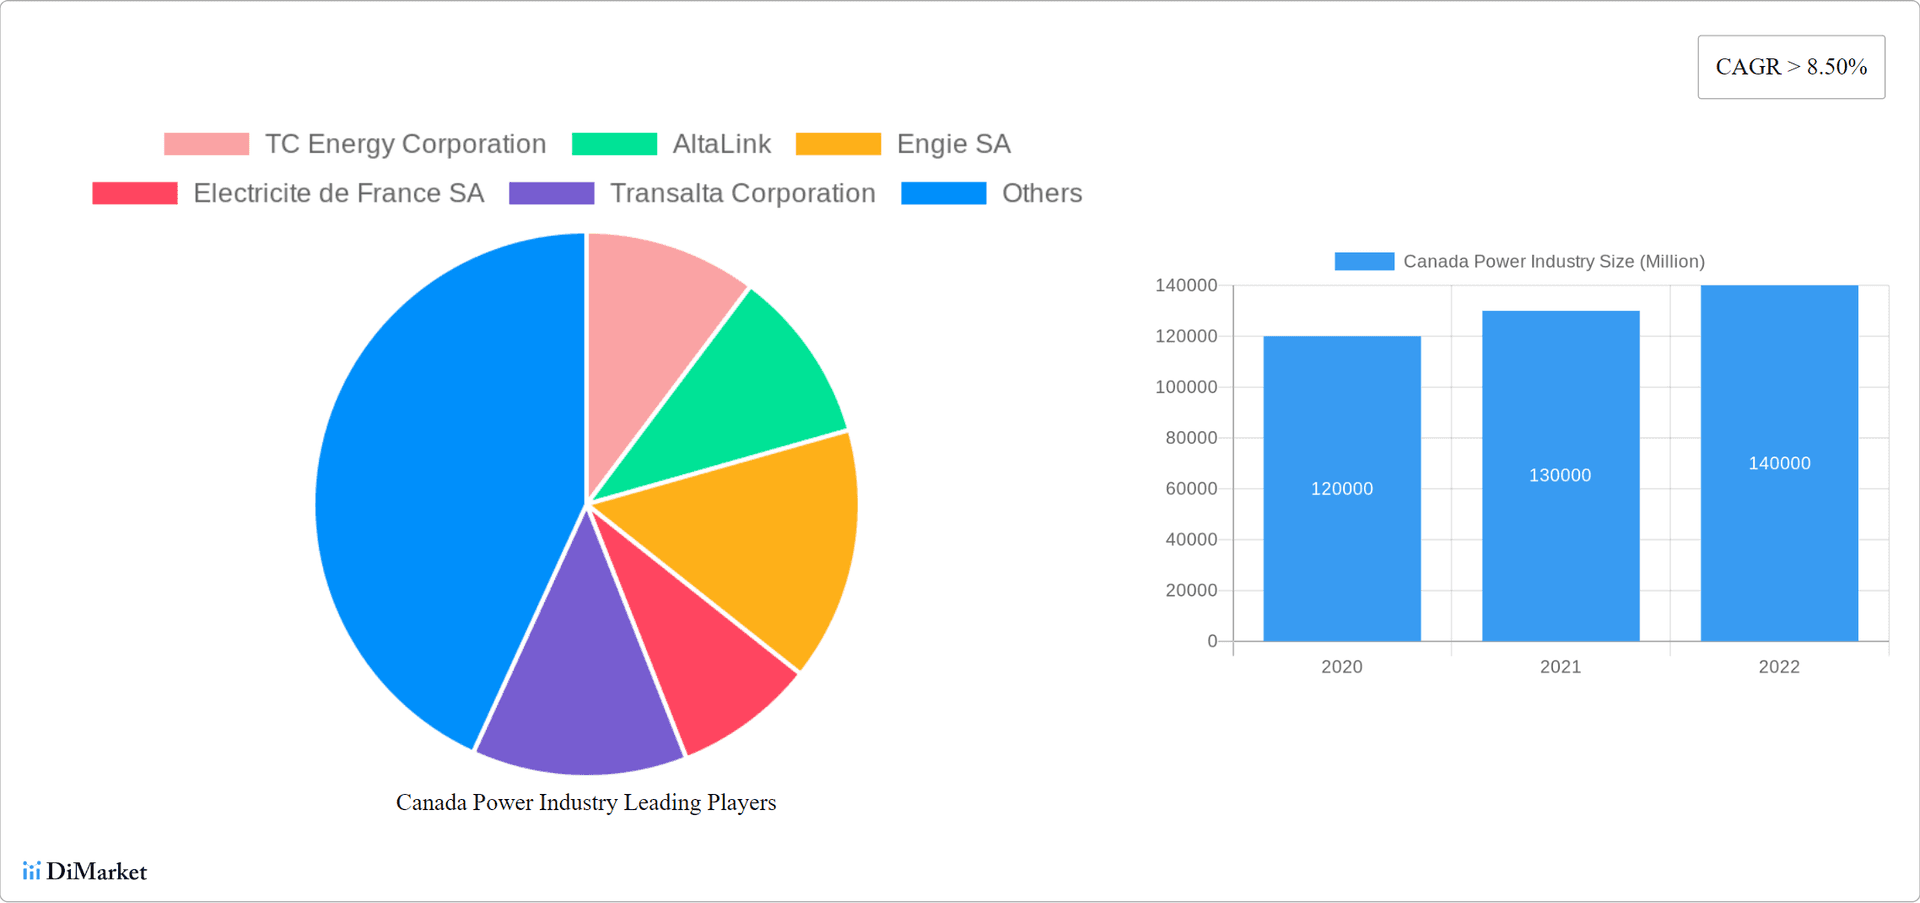This screenshot has height=903, width=1920.
Task: Click the orange Engie SA legend swatch
Action: (x=837, y=143)
